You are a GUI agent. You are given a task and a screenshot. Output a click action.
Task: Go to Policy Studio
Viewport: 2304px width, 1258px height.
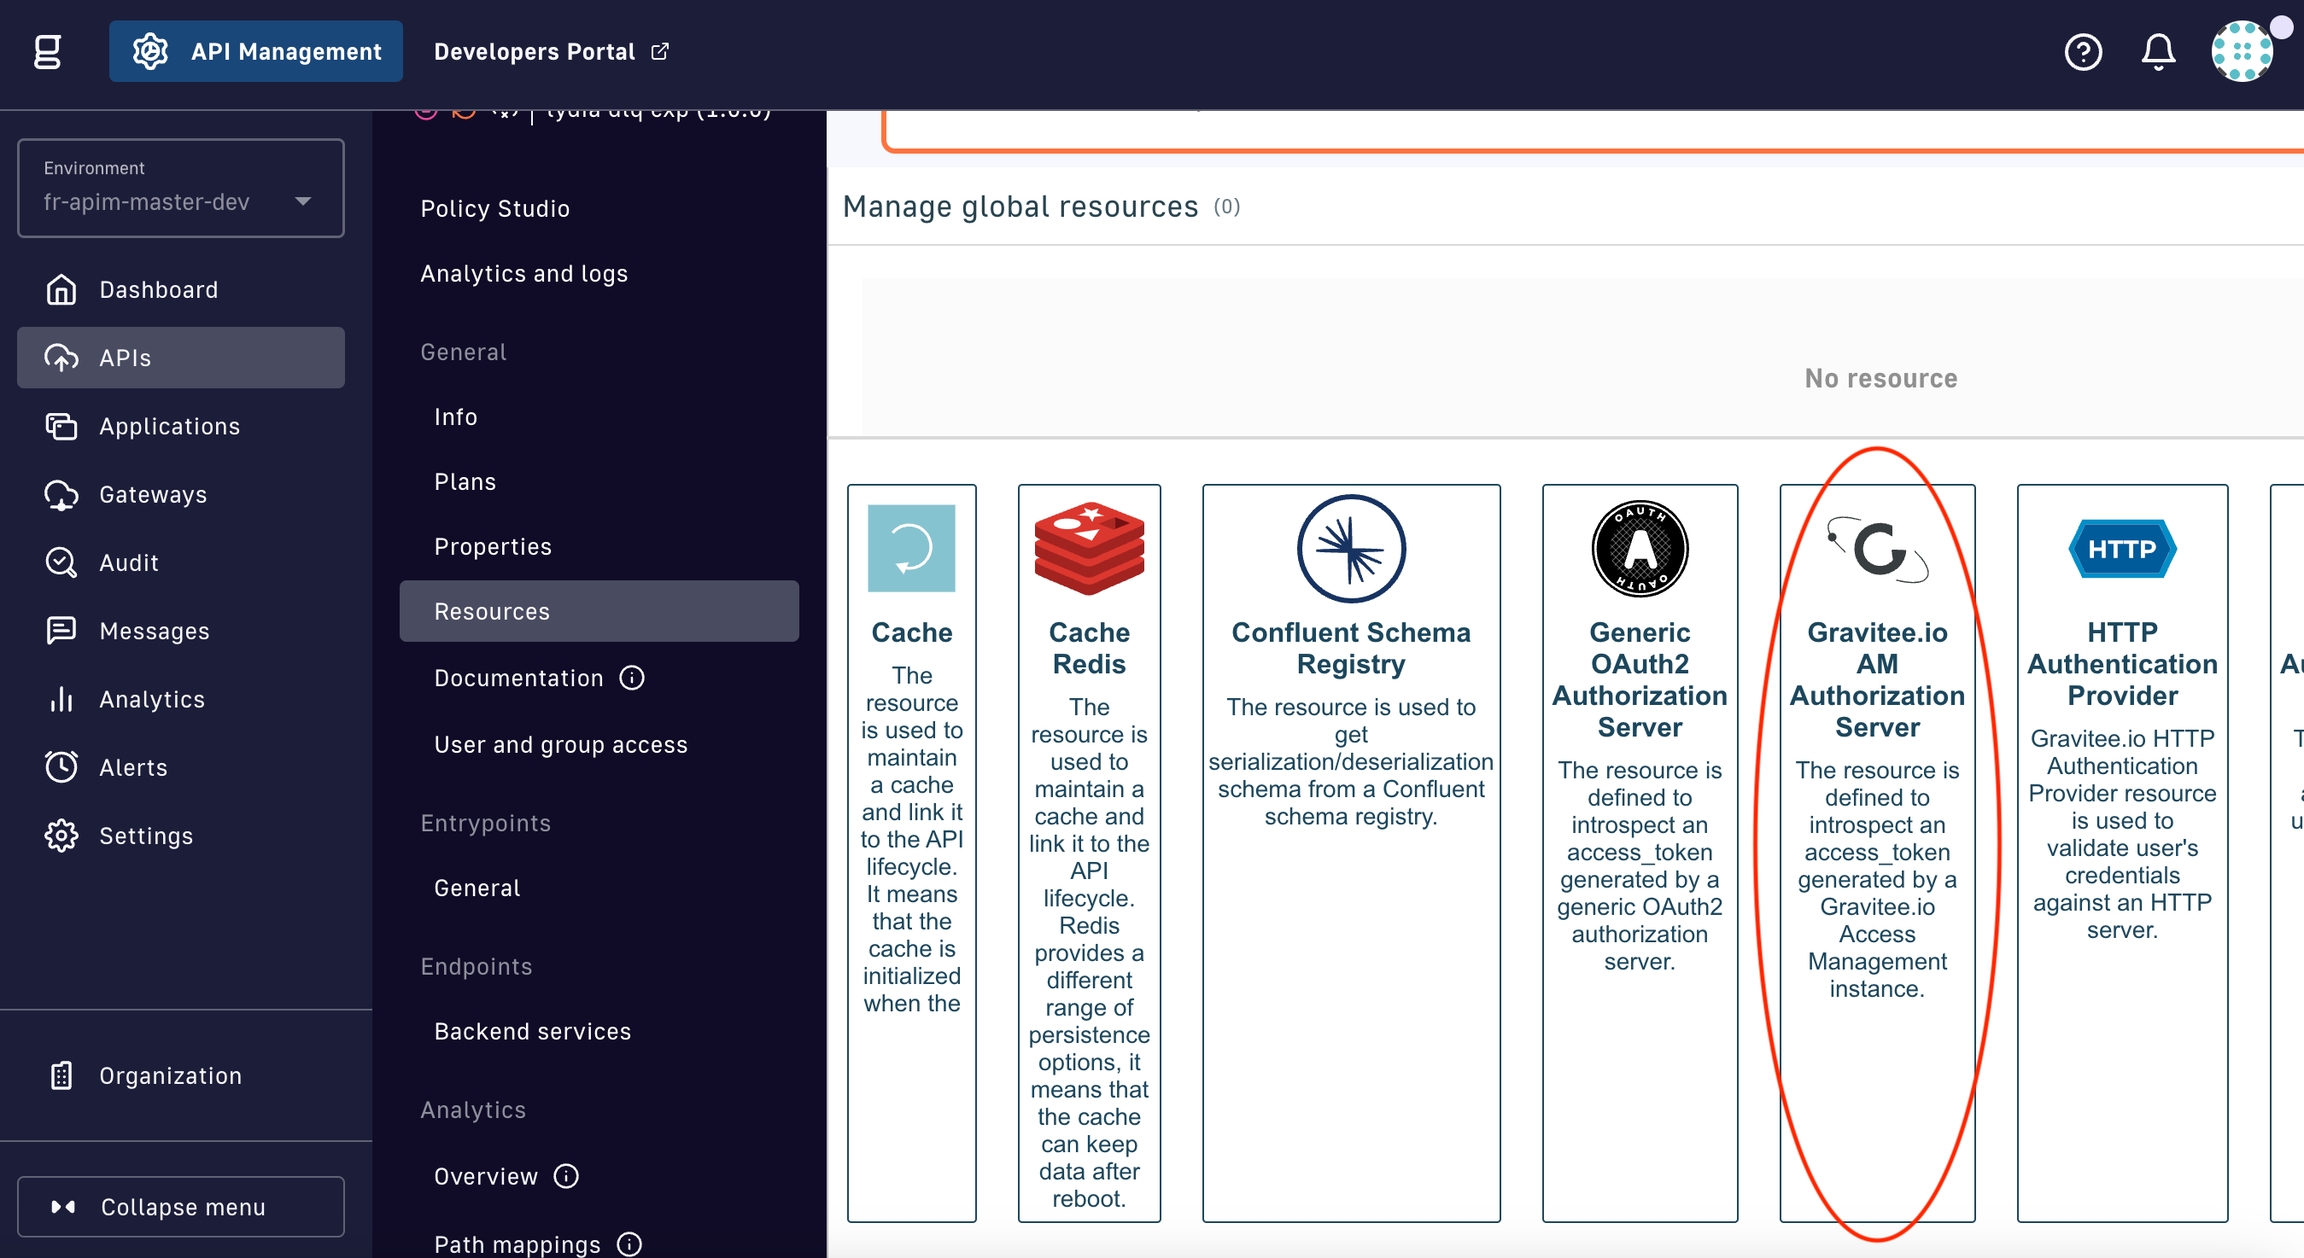click(495, 209)
